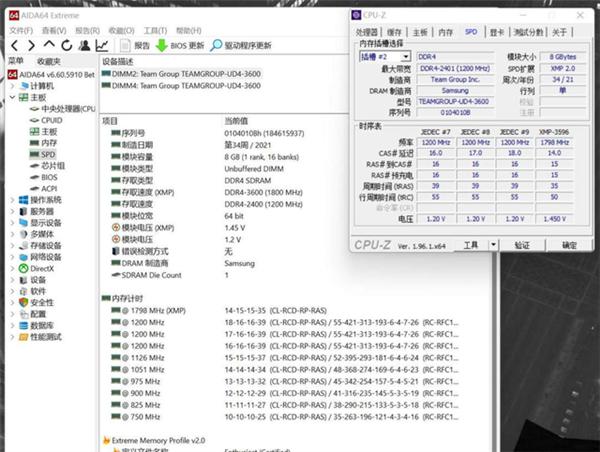Click the BIOS 更新 green arrow button

click(180, 46)
